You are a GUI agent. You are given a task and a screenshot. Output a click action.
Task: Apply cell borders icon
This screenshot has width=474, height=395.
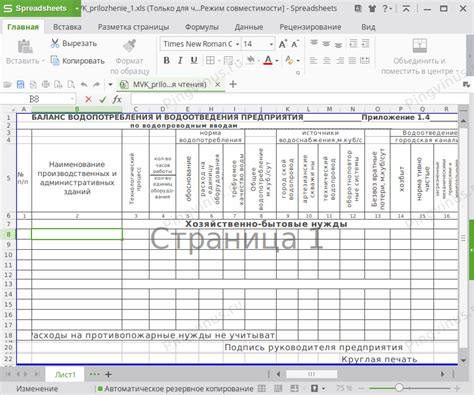pyautogui.click(x=210, y=61)
